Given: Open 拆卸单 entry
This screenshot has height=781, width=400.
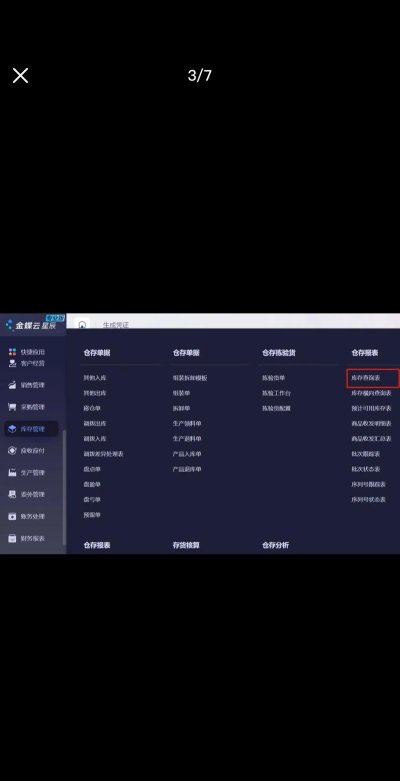Looking at the screenshot, I should [x=181, y=408].
